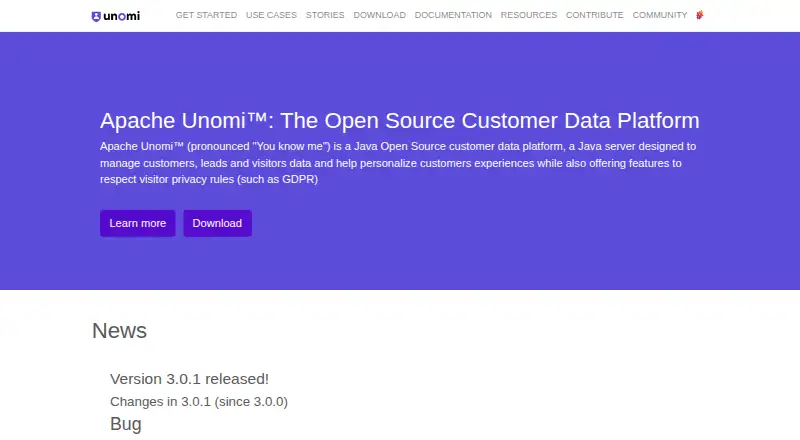Click the Apache feather icon in navbar

pos(699,15)
